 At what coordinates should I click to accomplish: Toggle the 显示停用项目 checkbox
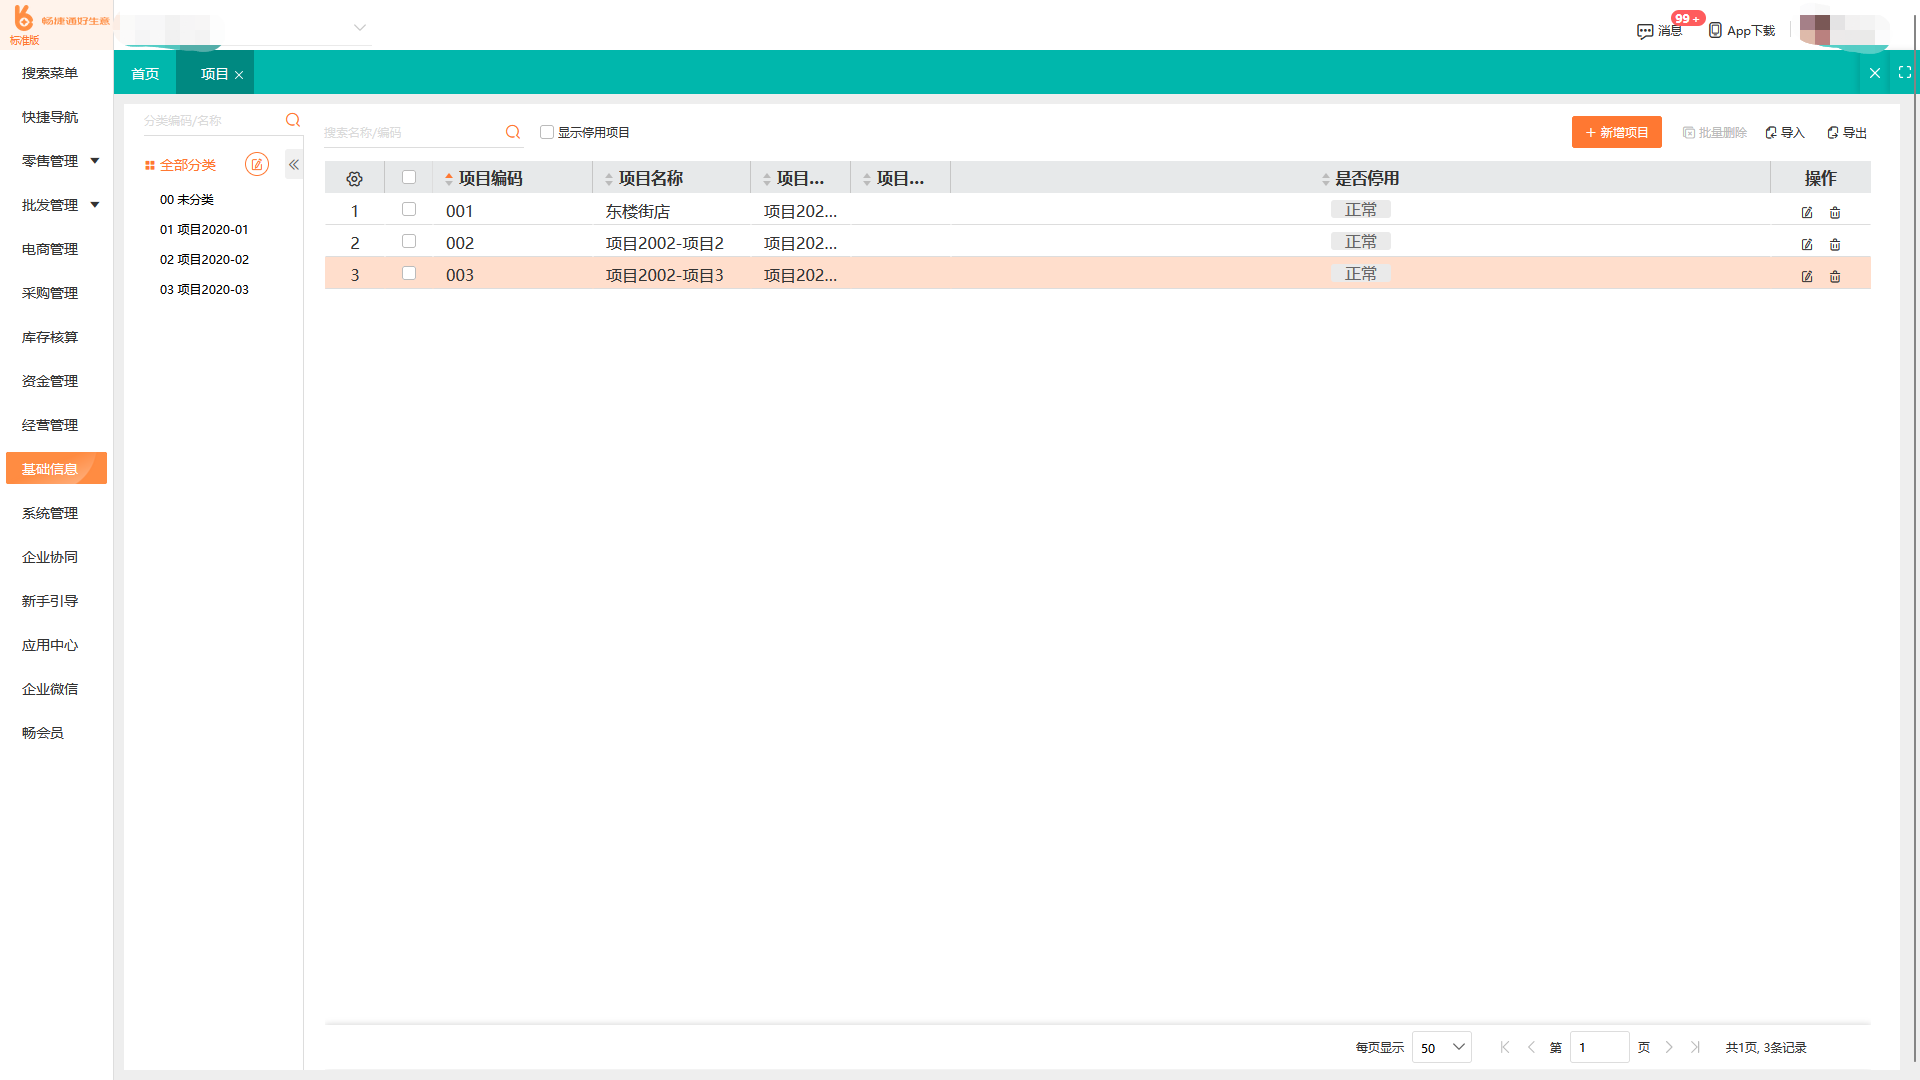[x=547, y=132]
